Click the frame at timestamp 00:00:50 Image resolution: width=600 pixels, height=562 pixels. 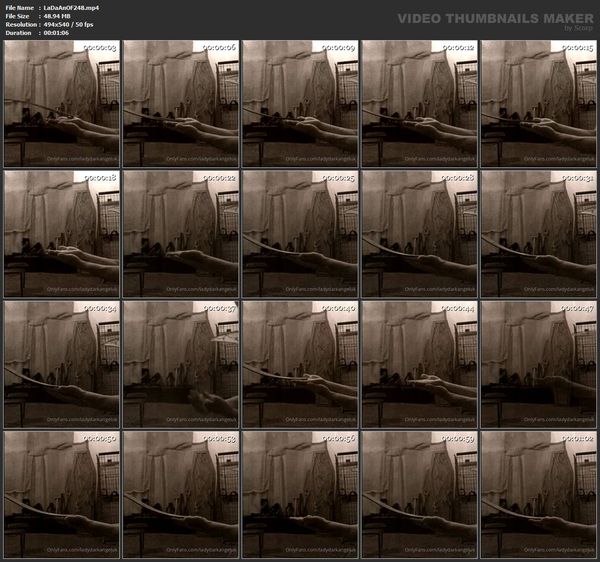[61, 492]
